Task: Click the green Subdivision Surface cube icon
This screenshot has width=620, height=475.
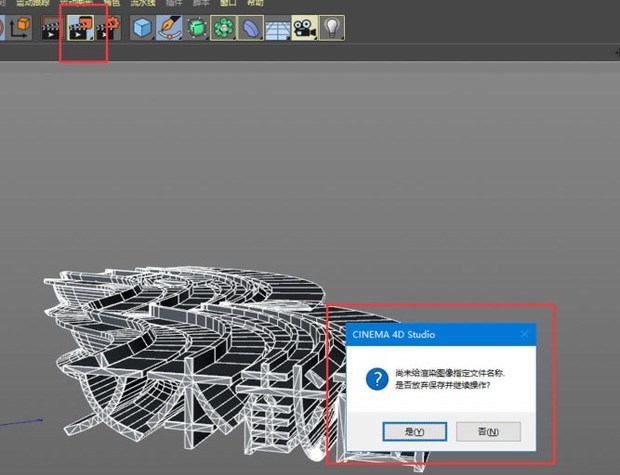Action: point(196,28)
